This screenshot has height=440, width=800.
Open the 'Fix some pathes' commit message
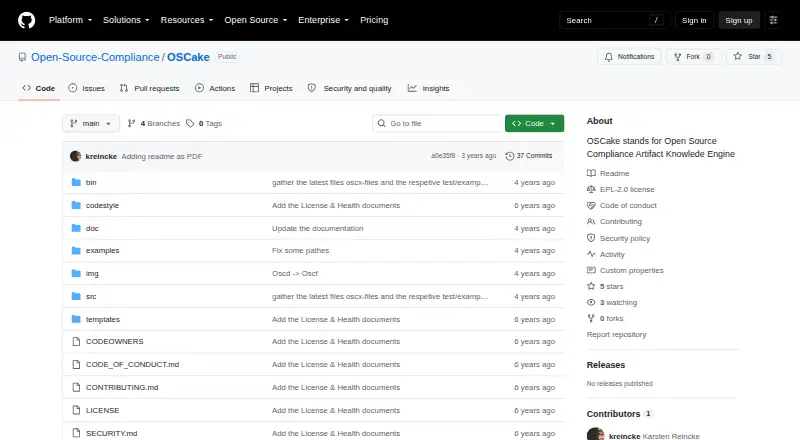tap(300, 250)
